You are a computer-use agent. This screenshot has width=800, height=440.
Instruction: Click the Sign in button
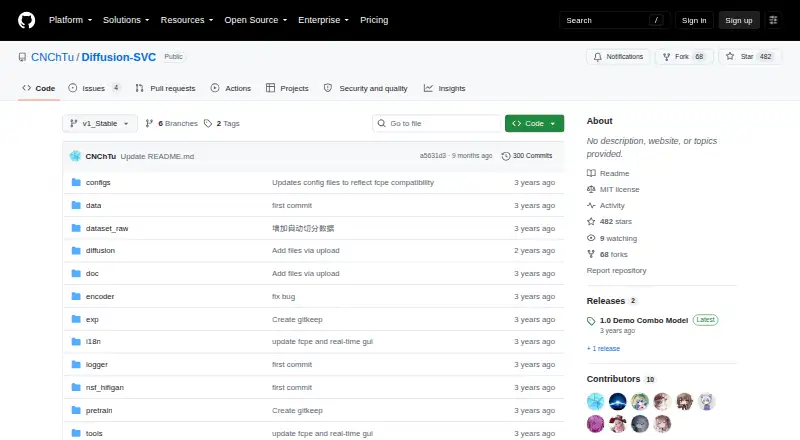[694, 20]
